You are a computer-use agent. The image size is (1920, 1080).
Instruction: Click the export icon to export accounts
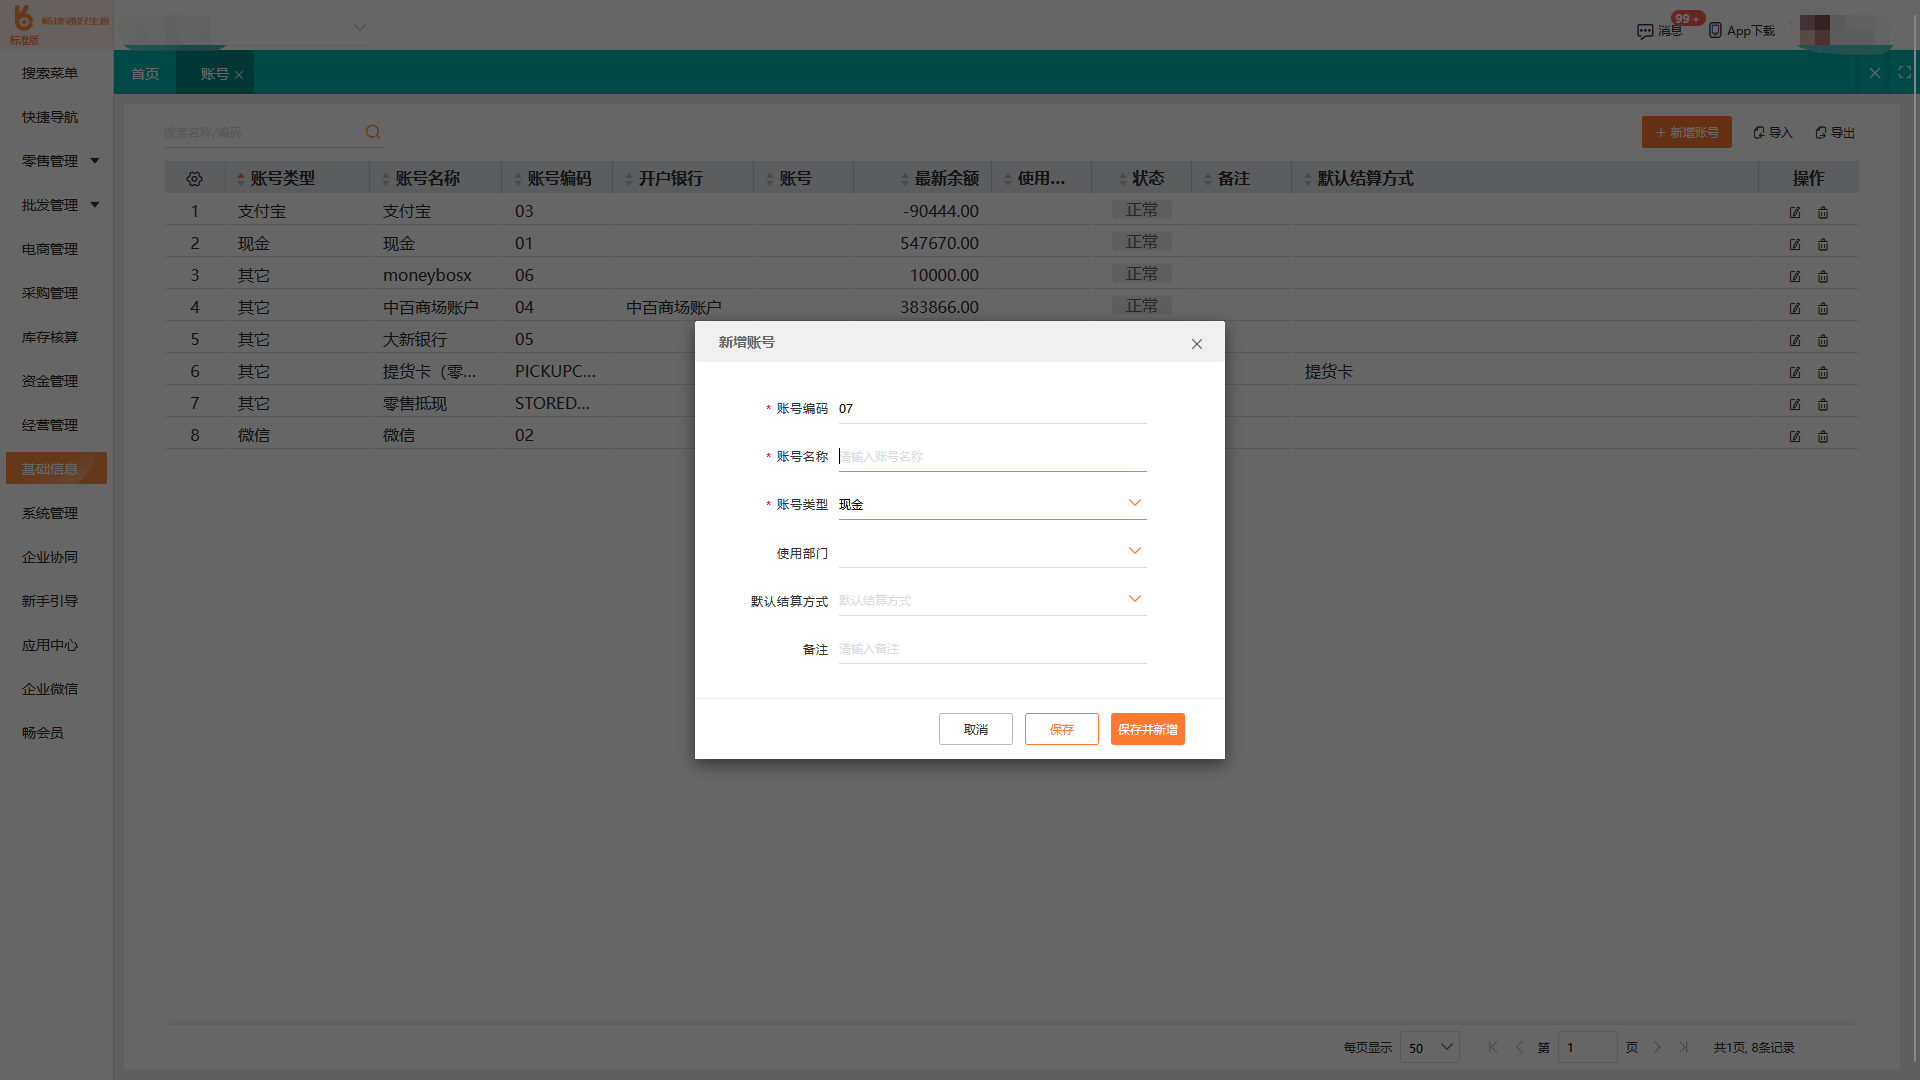click(1838, 132)
